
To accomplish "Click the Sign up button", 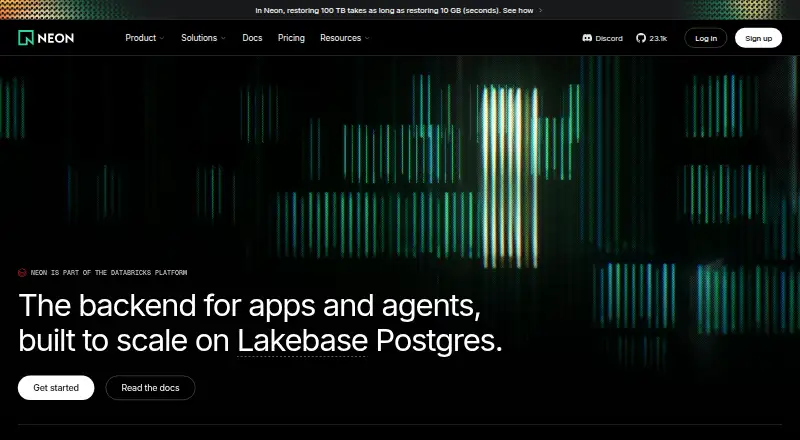I will (x=758, y=38).
